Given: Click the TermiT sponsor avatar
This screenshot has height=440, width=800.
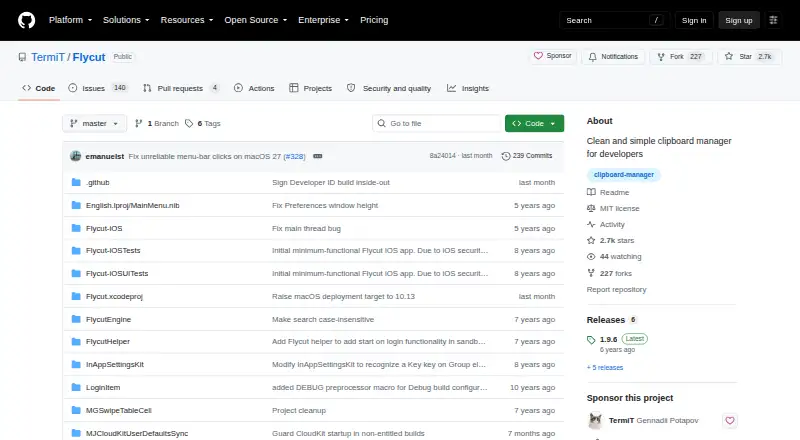Looking at the screenshot, I should click(x=595, y=421).
